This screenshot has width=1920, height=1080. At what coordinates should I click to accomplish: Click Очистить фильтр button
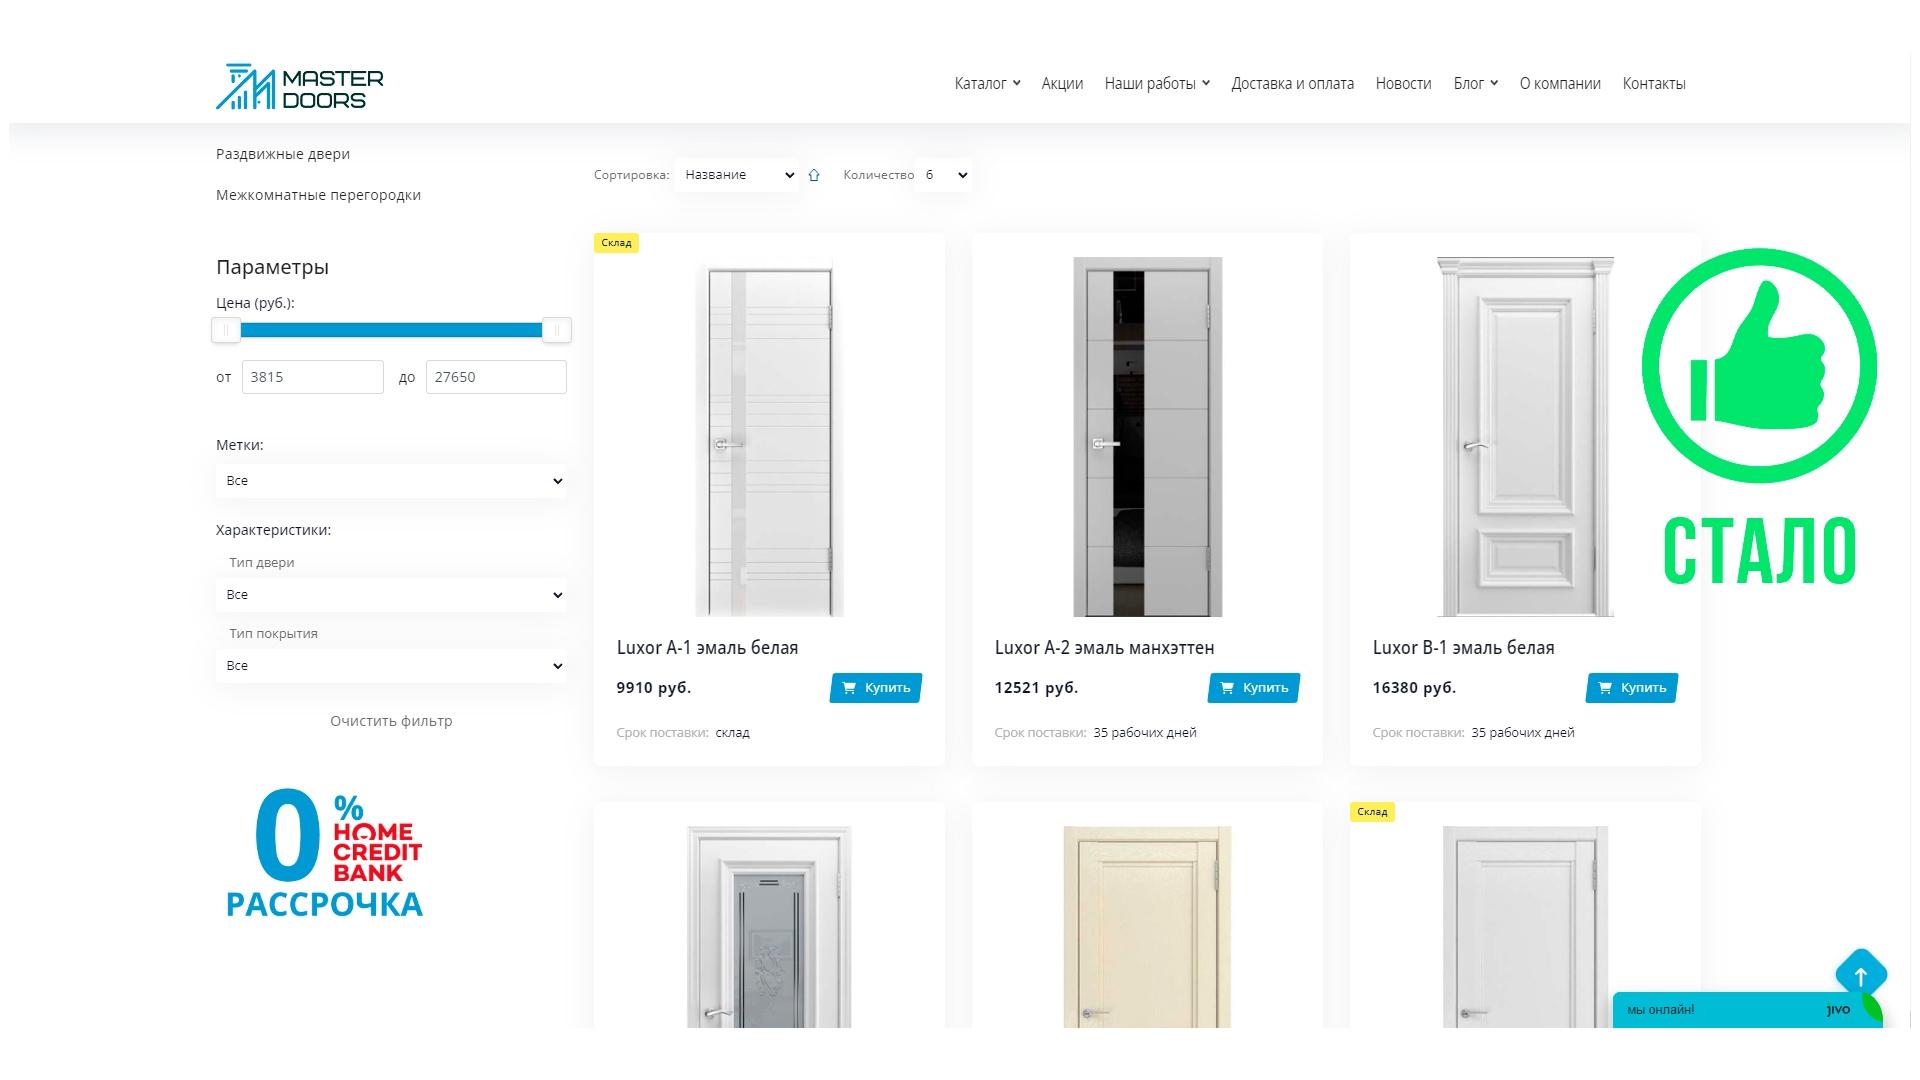[x=392, y=720]
